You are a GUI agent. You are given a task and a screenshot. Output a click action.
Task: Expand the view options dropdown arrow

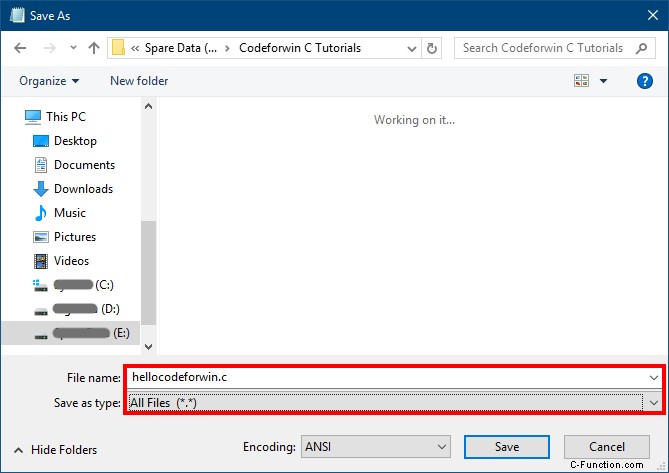click(604, 81)
